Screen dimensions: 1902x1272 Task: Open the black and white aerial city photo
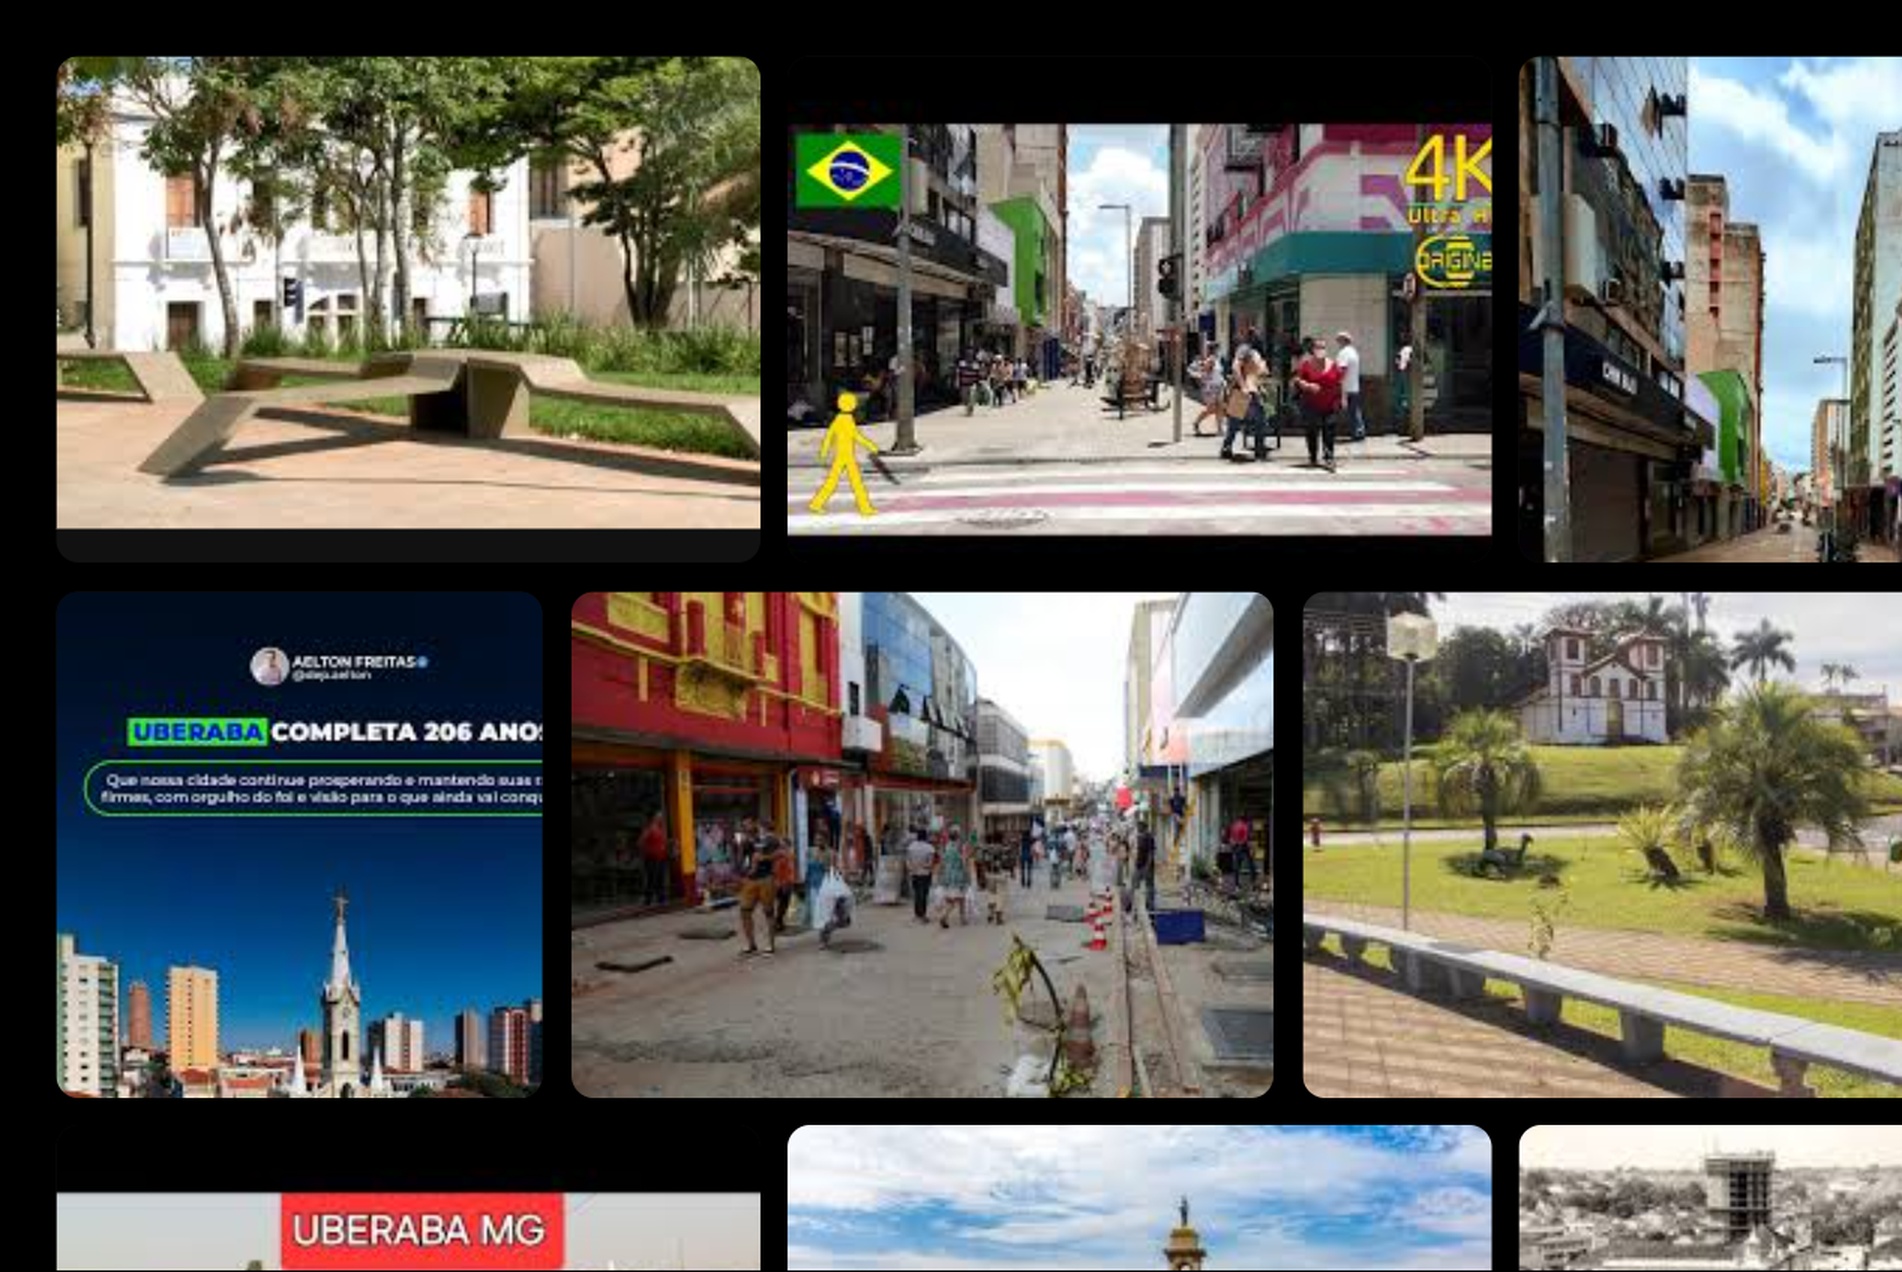1710,1200
